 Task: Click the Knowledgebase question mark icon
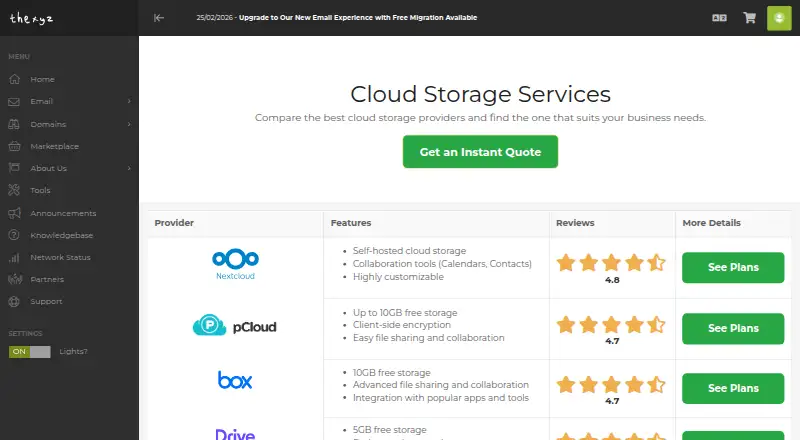pos(14,235)
